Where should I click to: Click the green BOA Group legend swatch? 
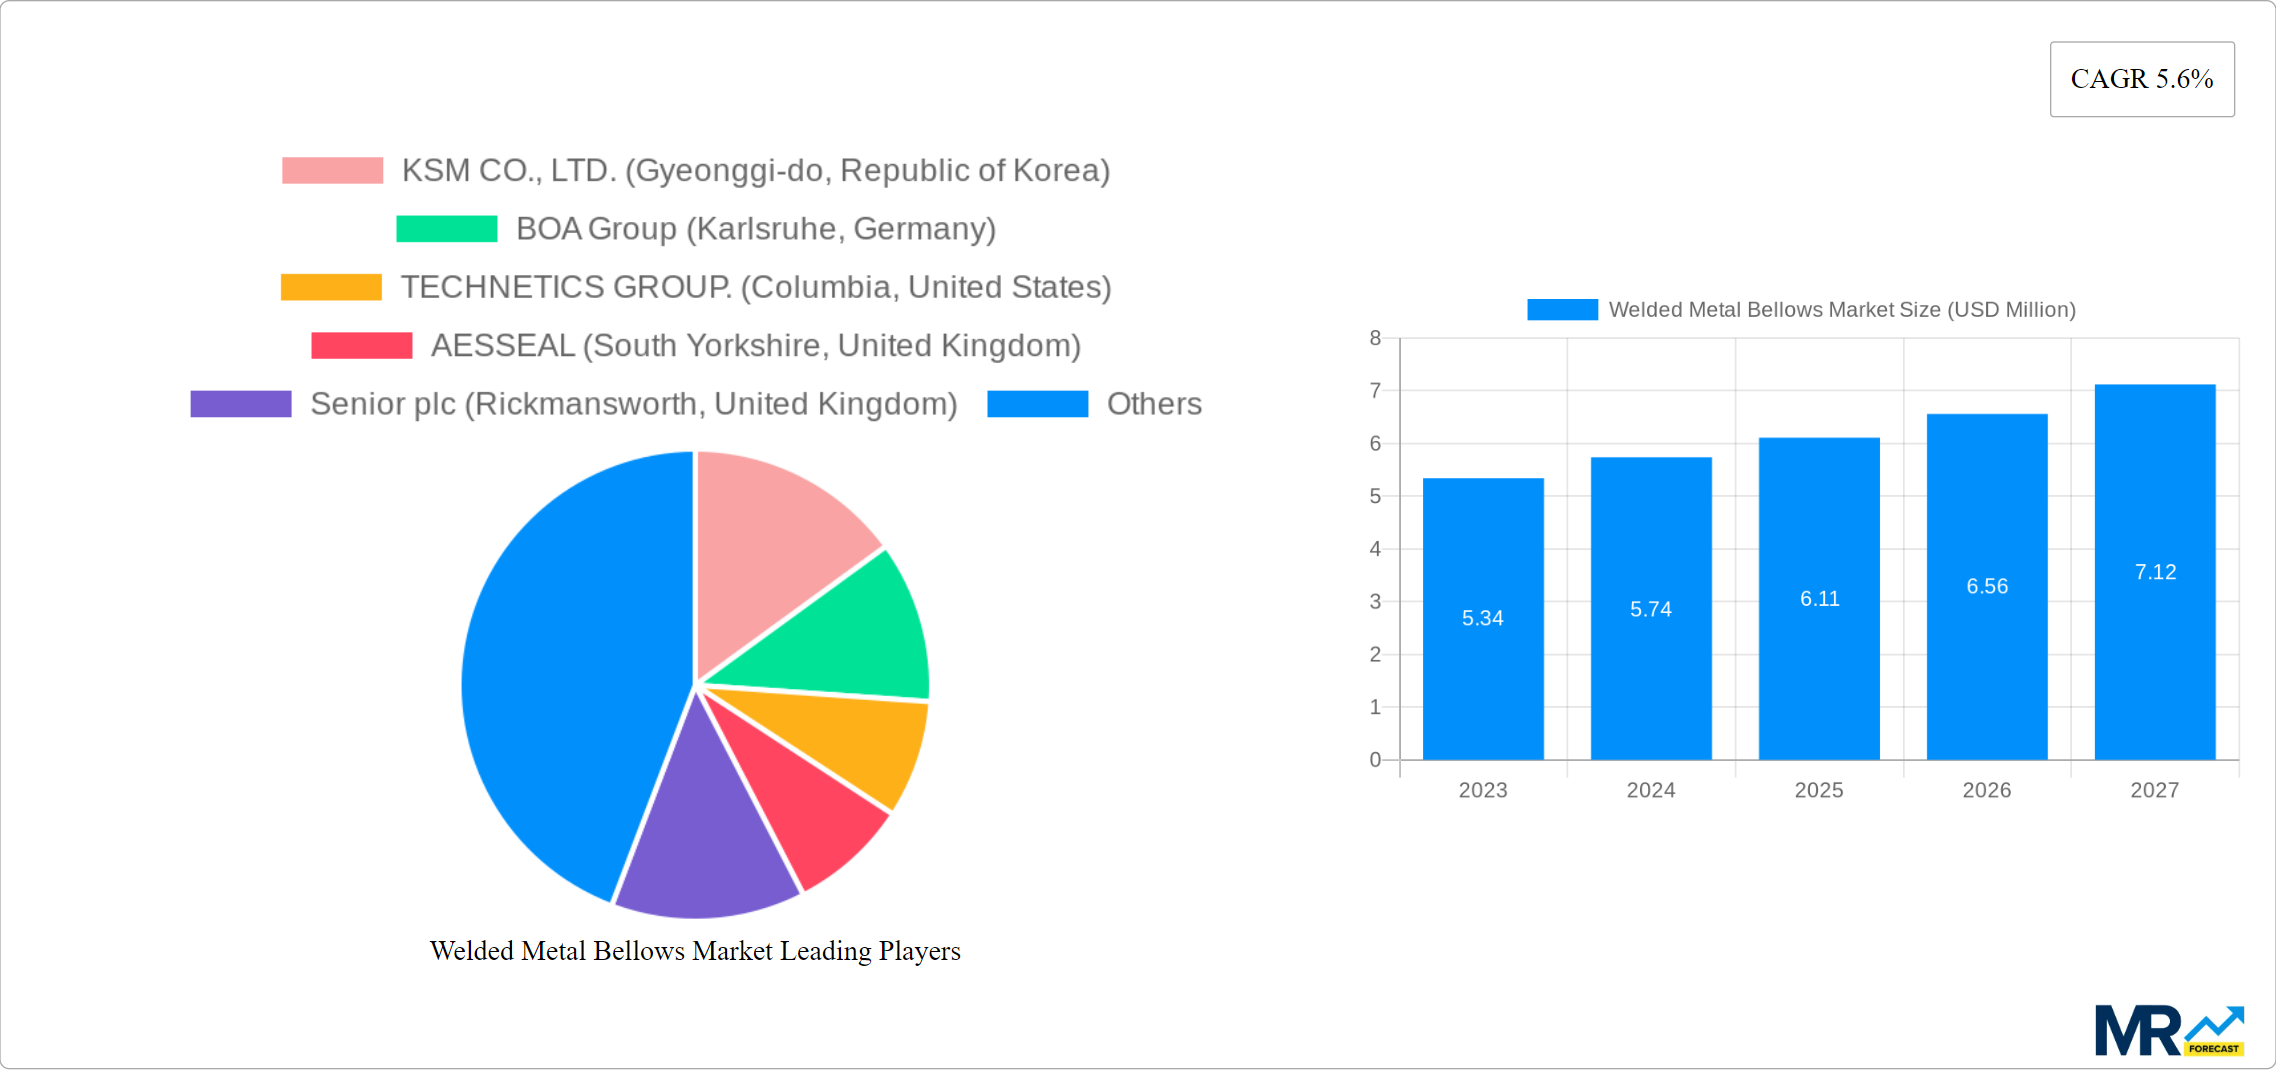(447, 228)
